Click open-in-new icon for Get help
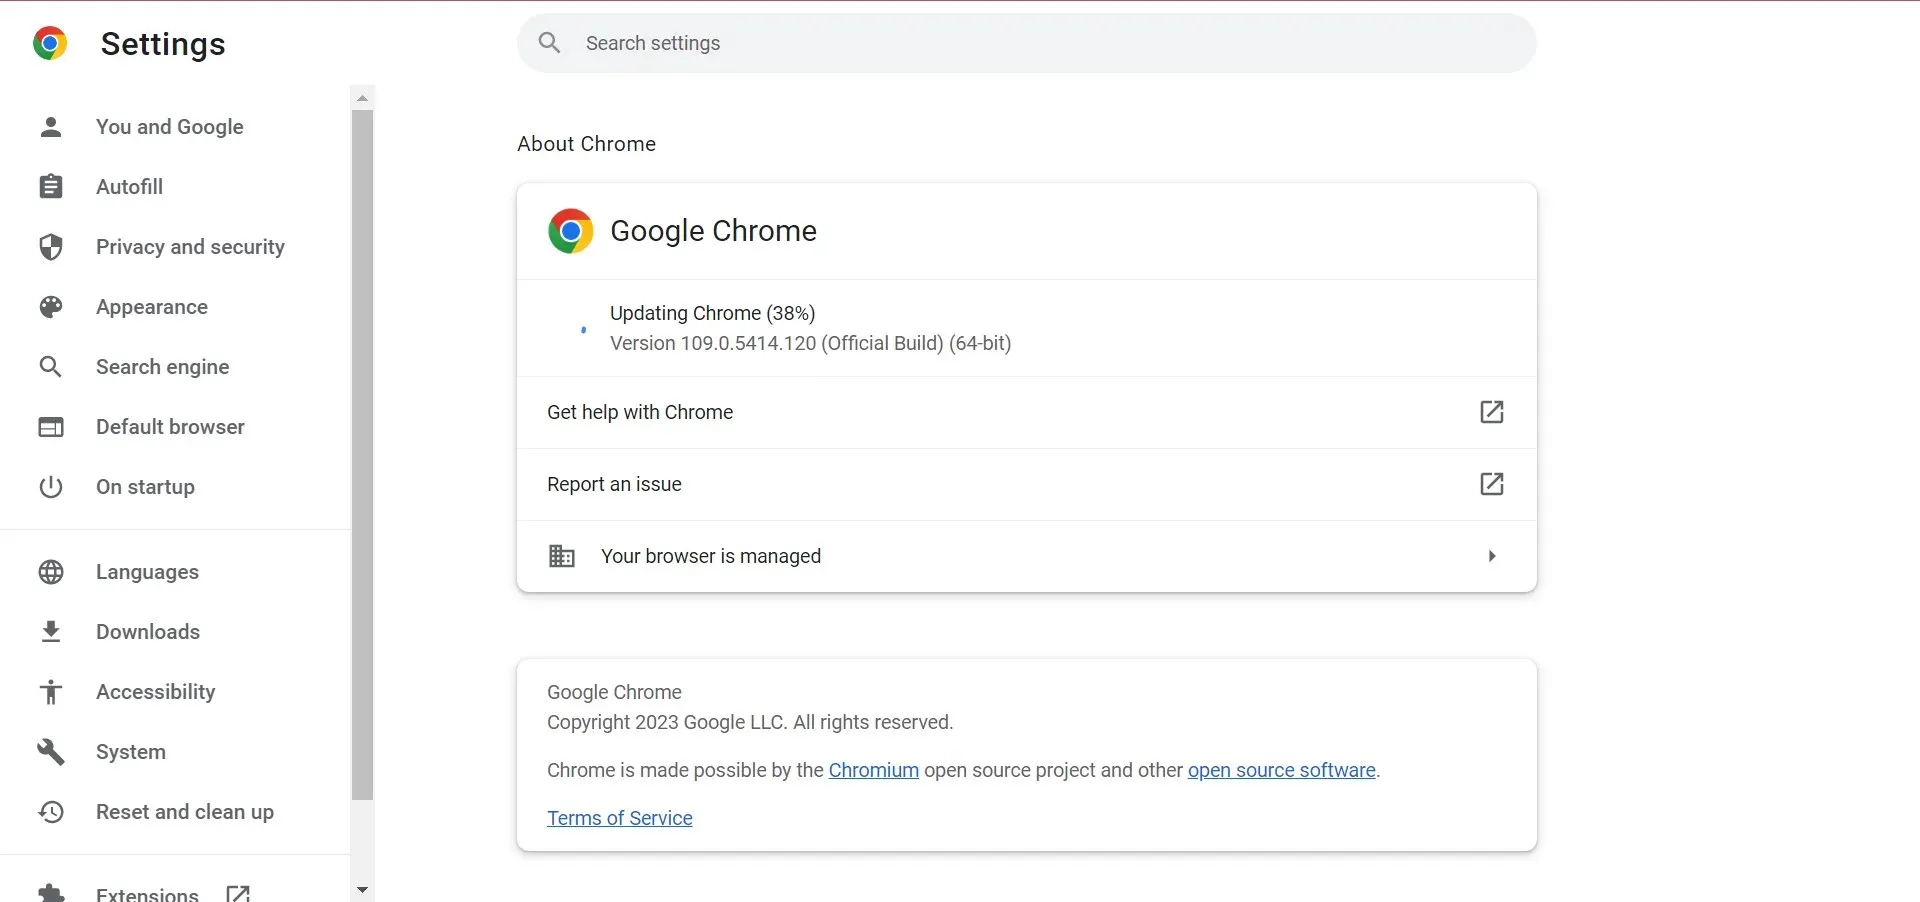The height and width of the screenshot is (902, 1920). click(1492, 412)
